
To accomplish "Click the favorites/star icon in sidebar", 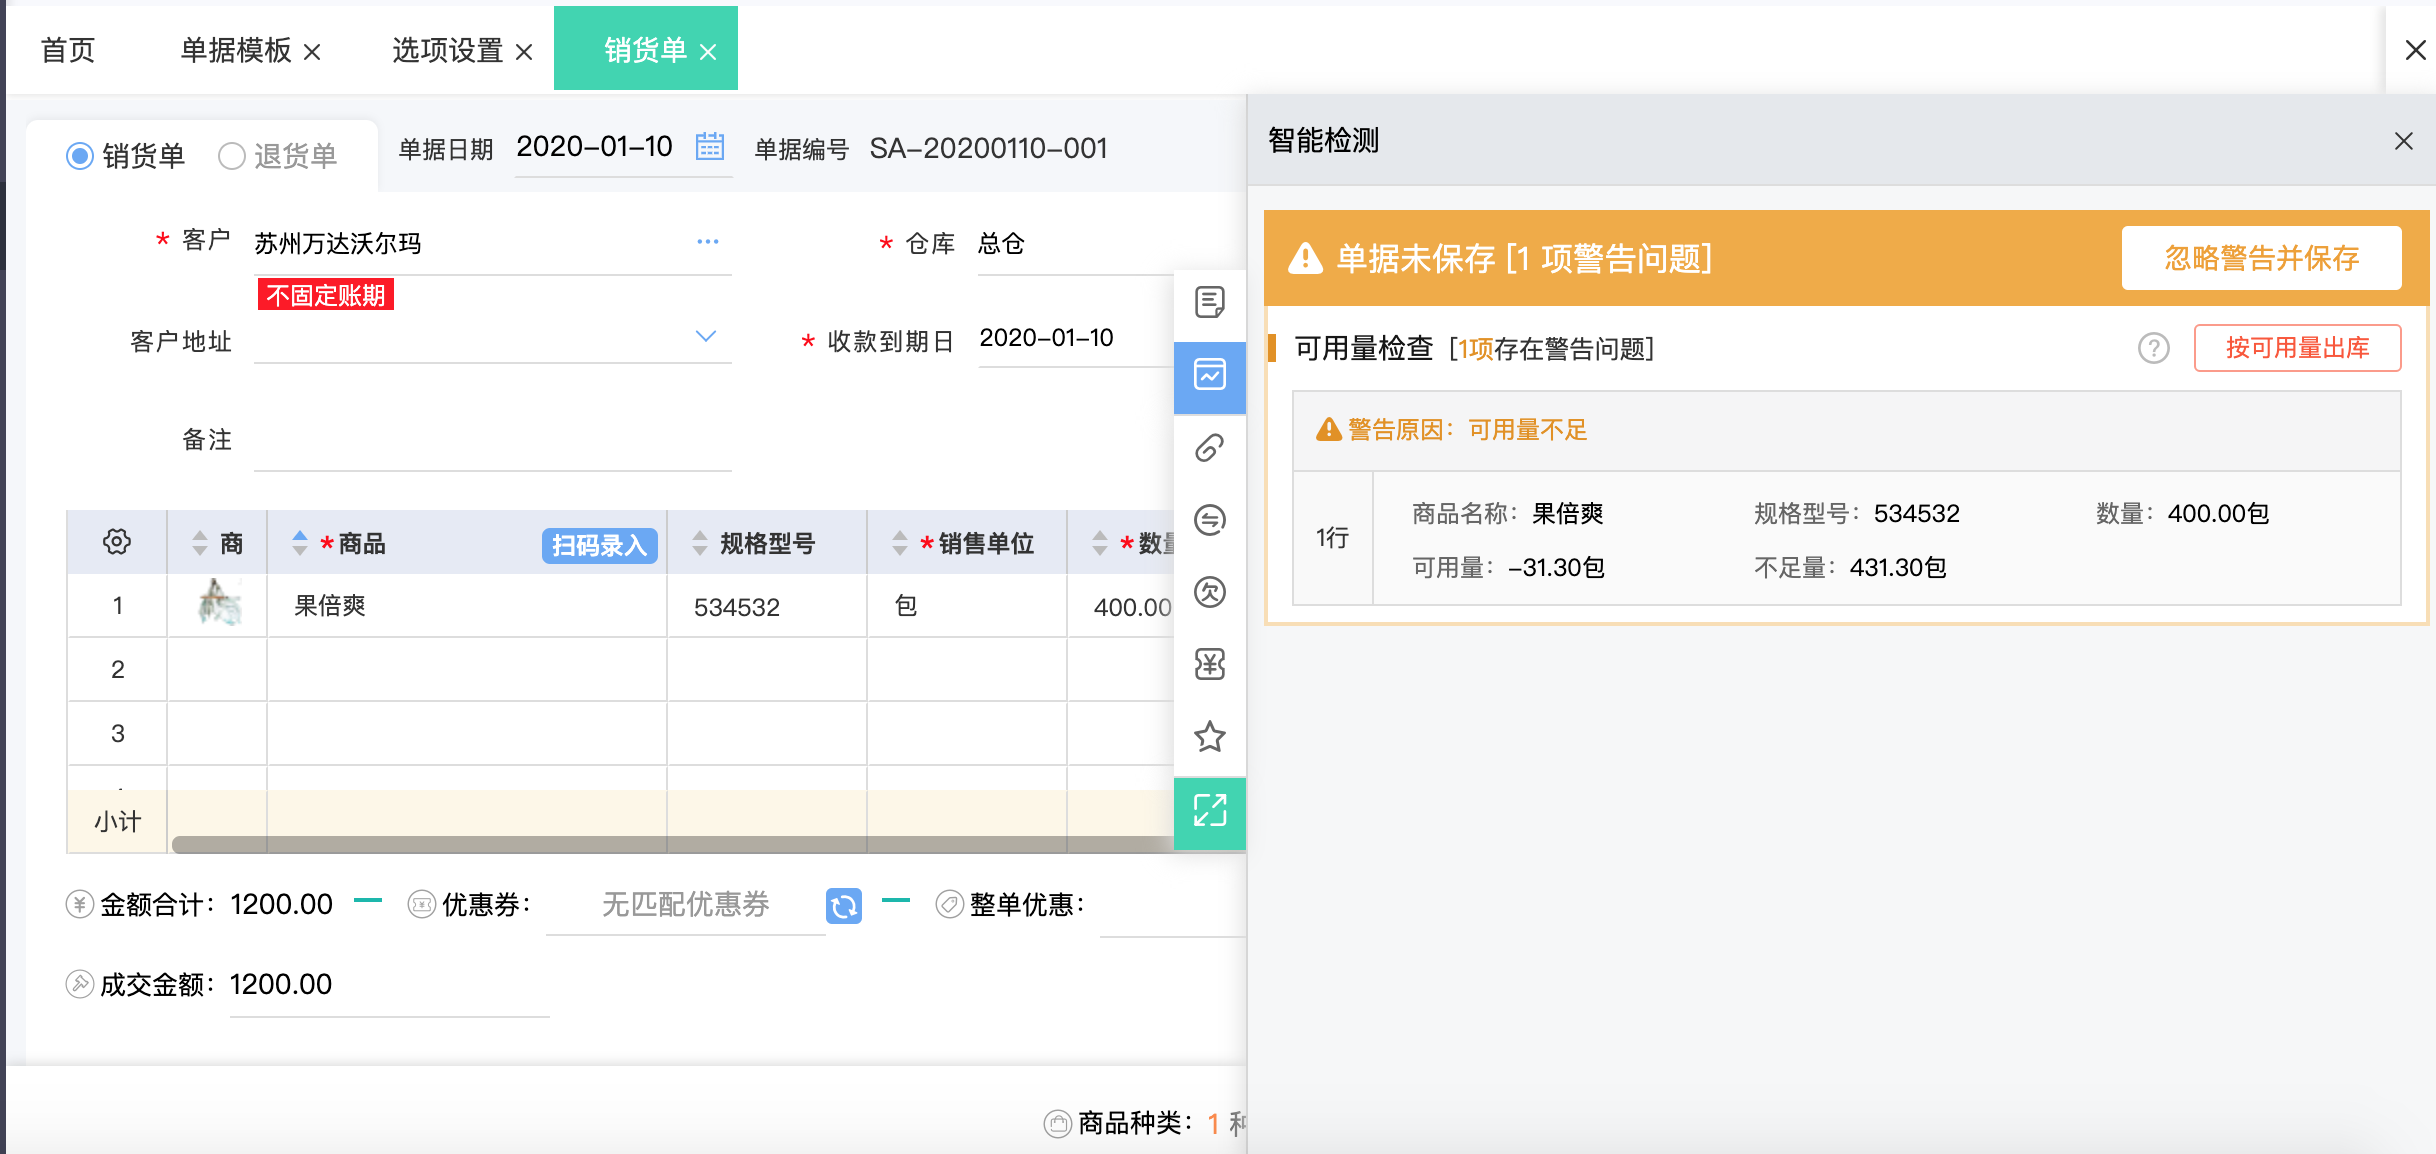I will (1212, 730).
